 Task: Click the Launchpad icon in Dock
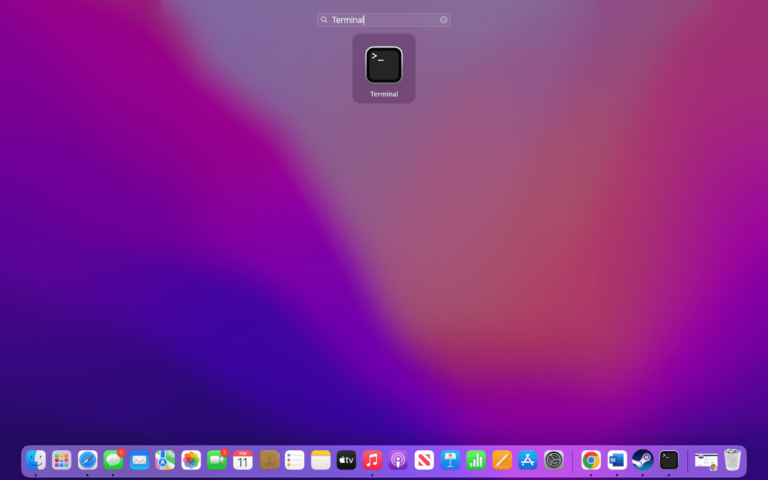tap(62, 460)
